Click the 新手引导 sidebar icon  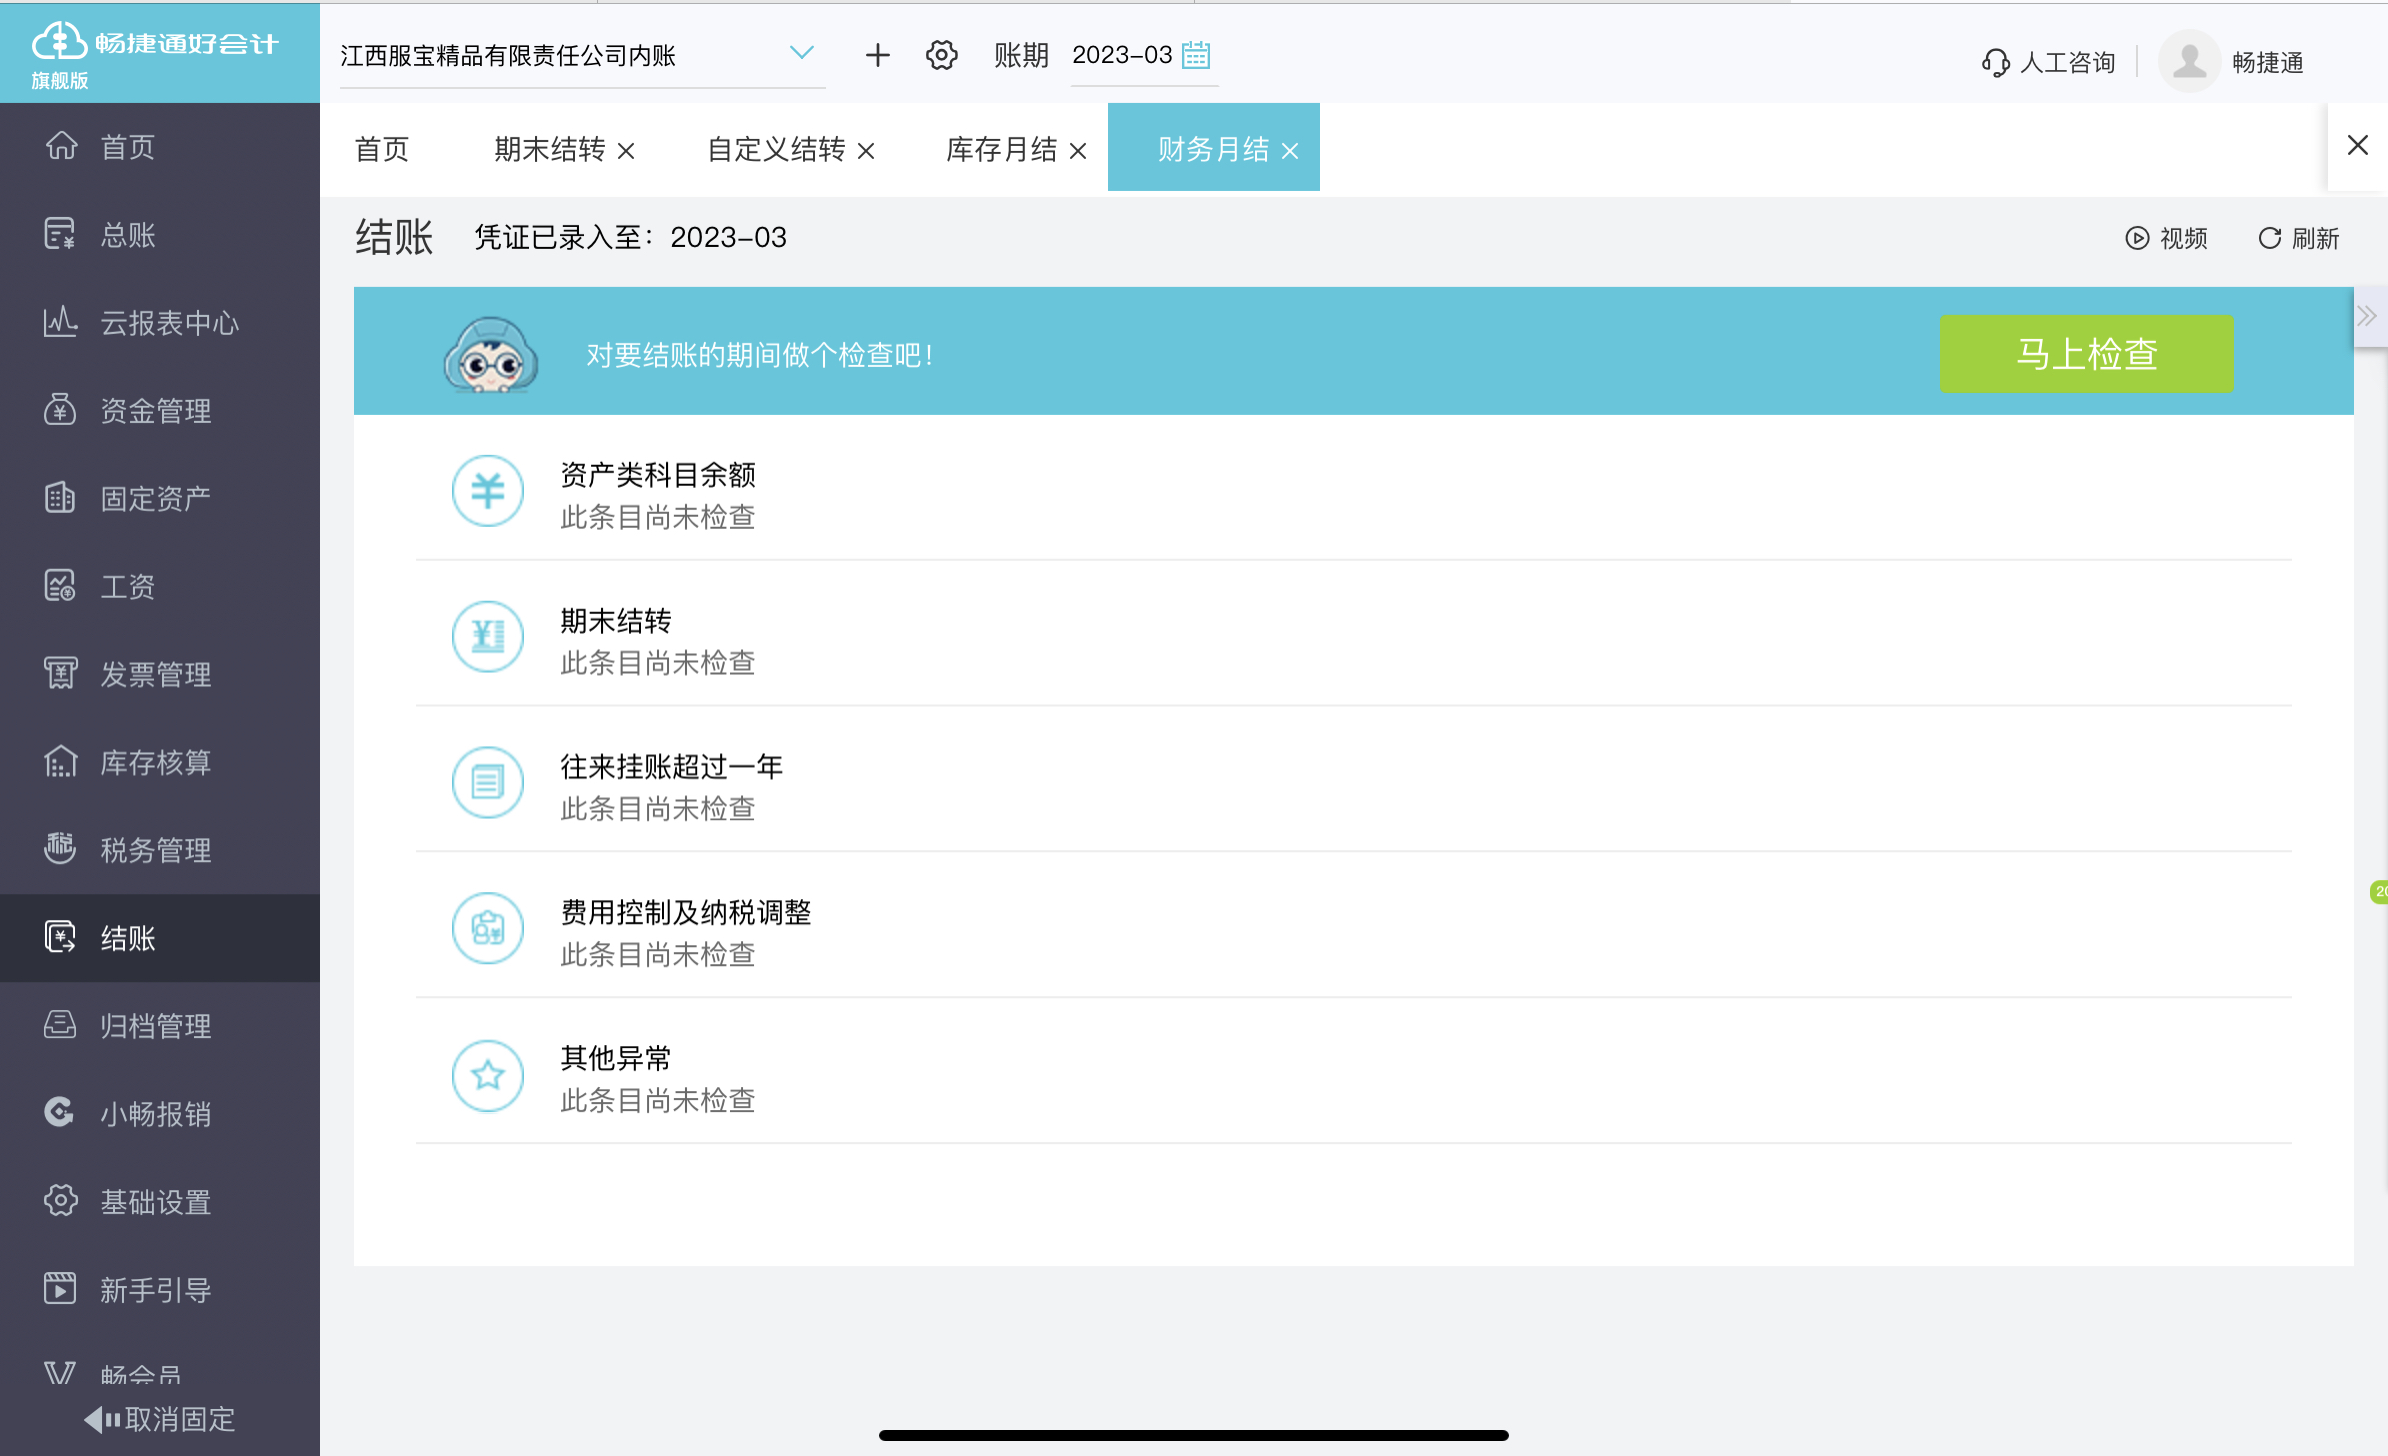(x=60, y=1287)
